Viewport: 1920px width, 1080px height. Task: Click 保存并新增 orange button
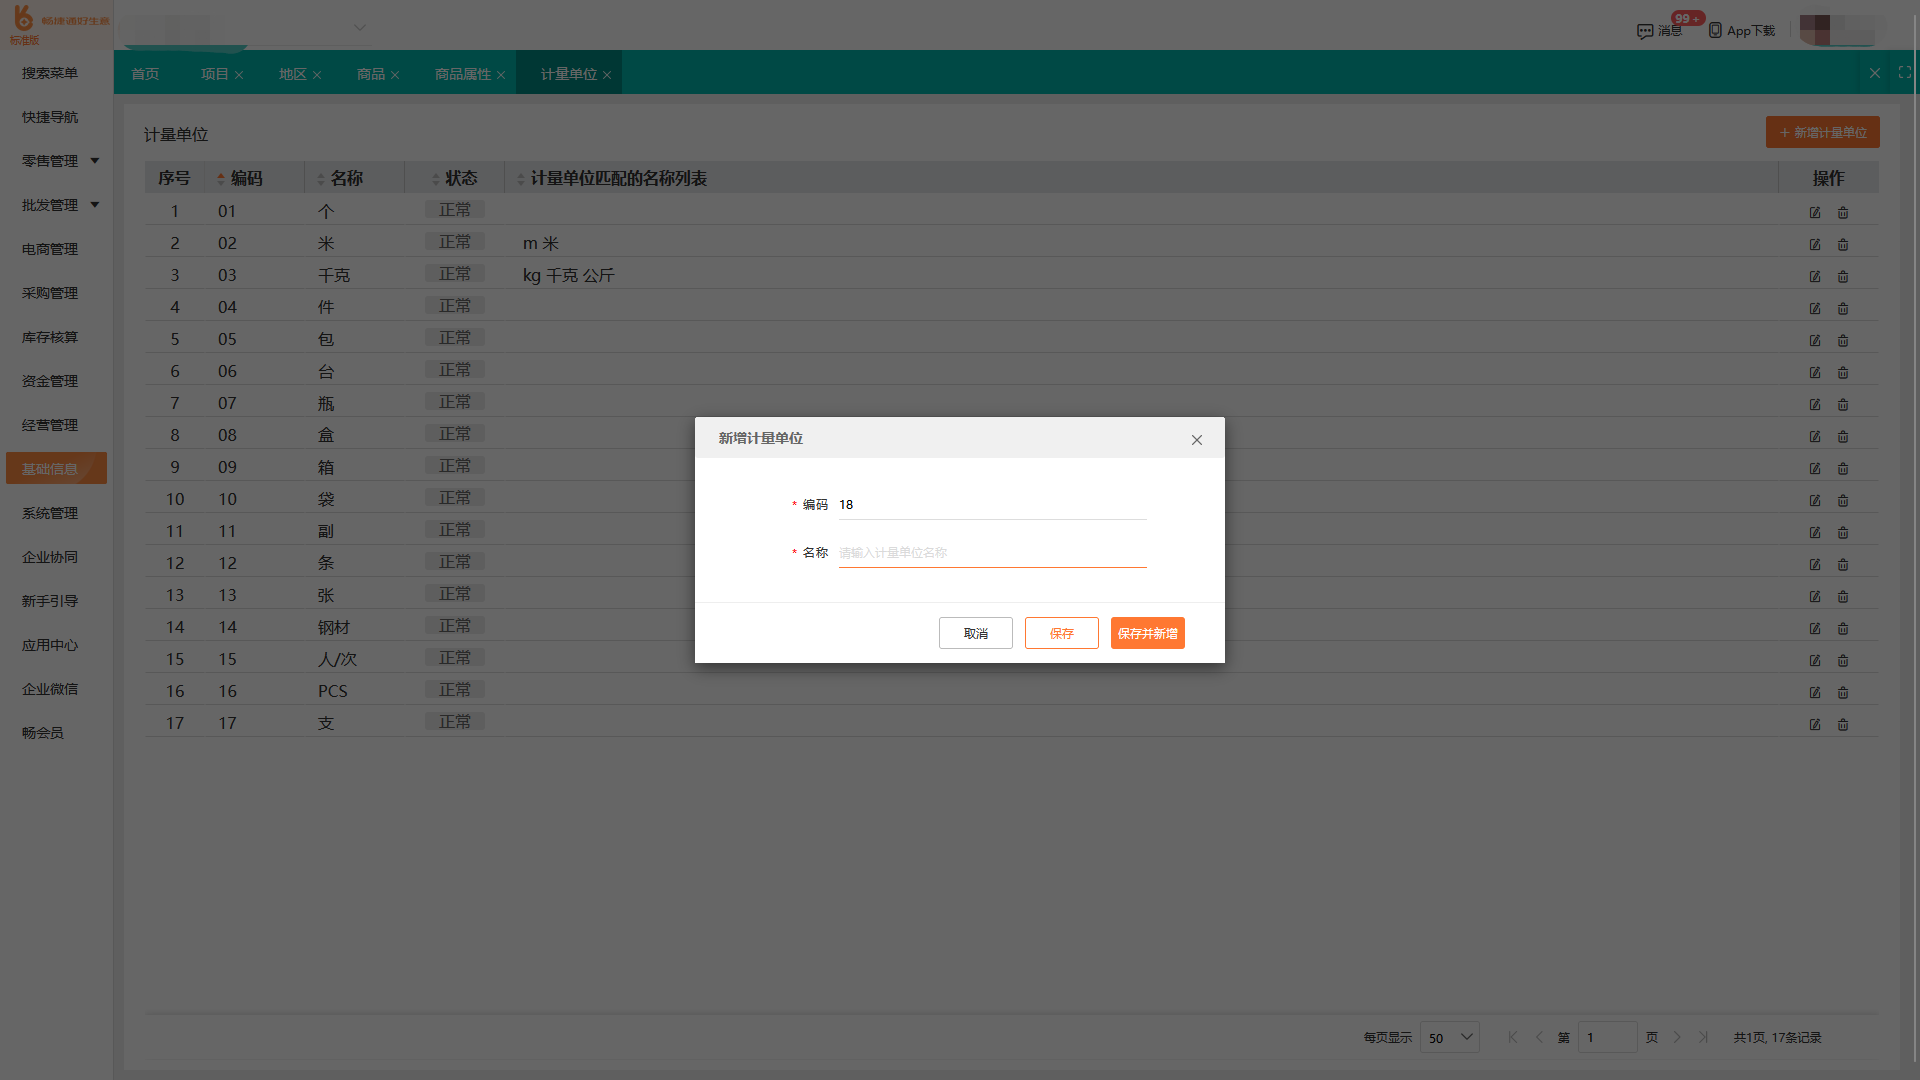pos(1146,633)
